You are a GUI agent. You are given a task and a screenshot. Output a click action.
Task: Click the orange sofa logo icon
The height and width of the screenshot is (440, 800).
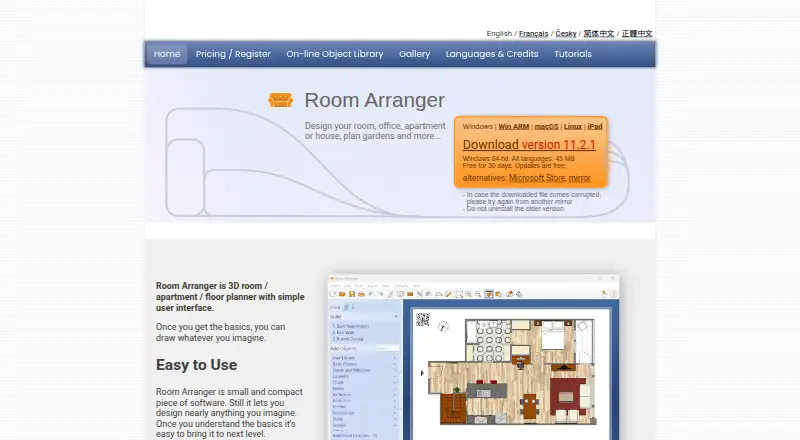pos(281,100)
